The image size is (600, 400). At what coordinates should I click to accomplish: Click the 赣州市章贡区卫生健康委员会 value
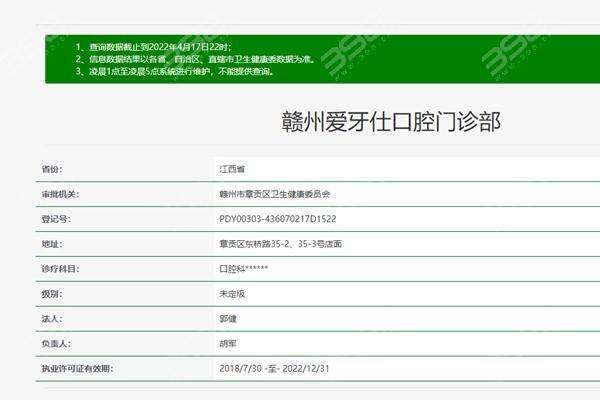(x=274, y=194)
